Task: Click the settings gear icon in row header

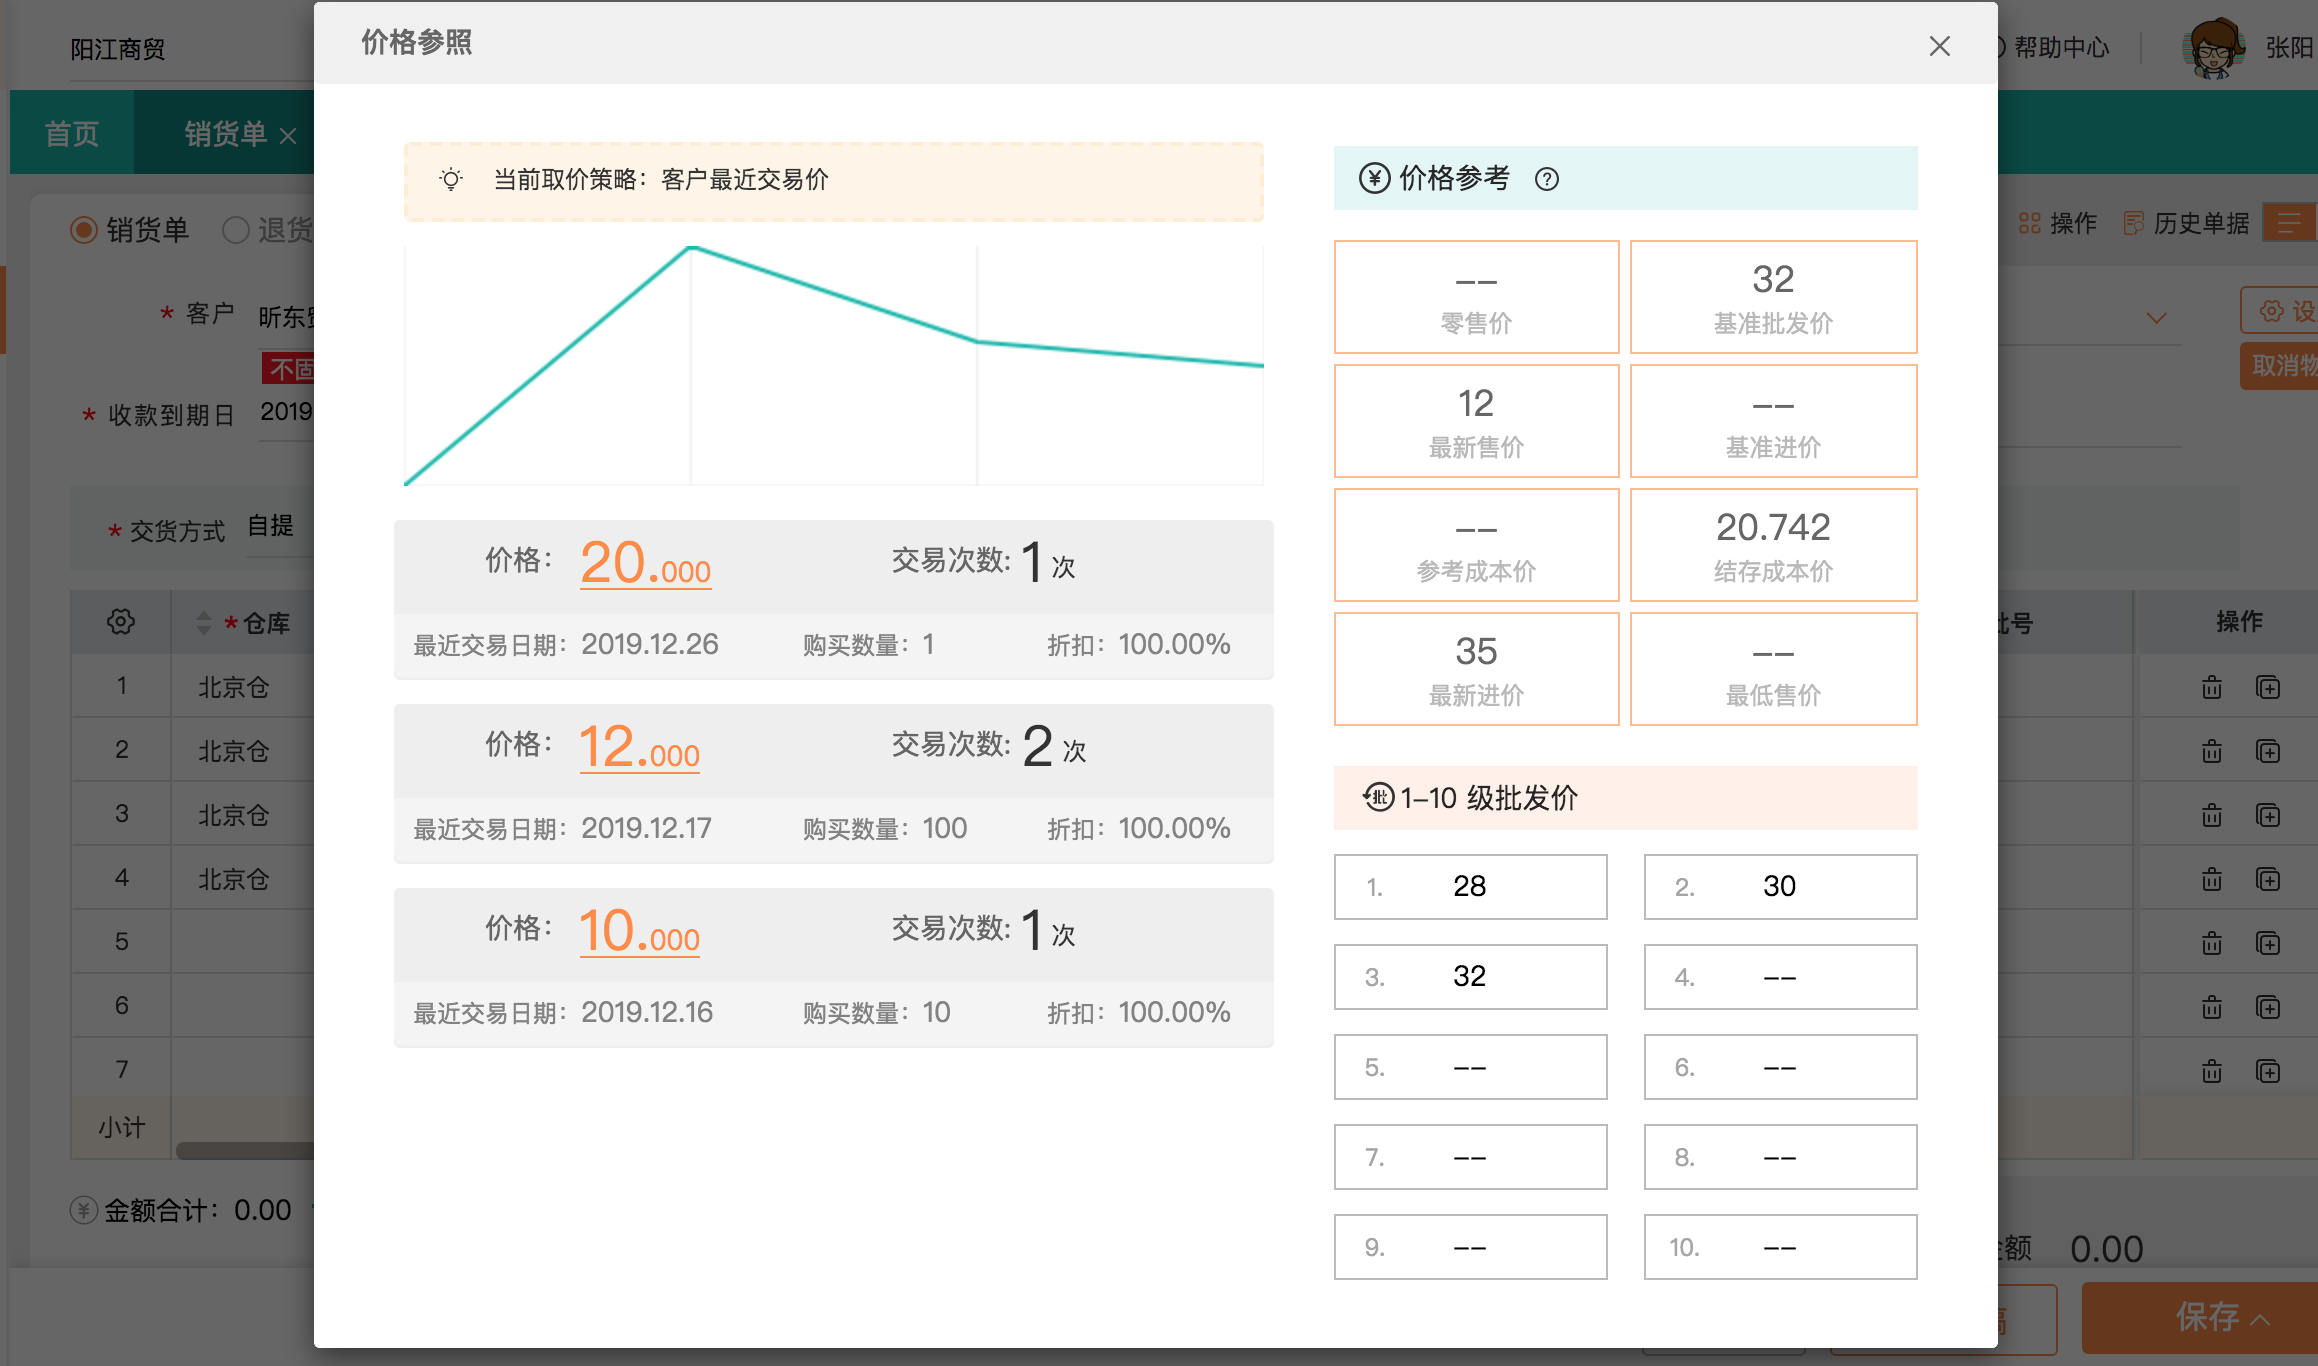Action: [x=122, y=623]
